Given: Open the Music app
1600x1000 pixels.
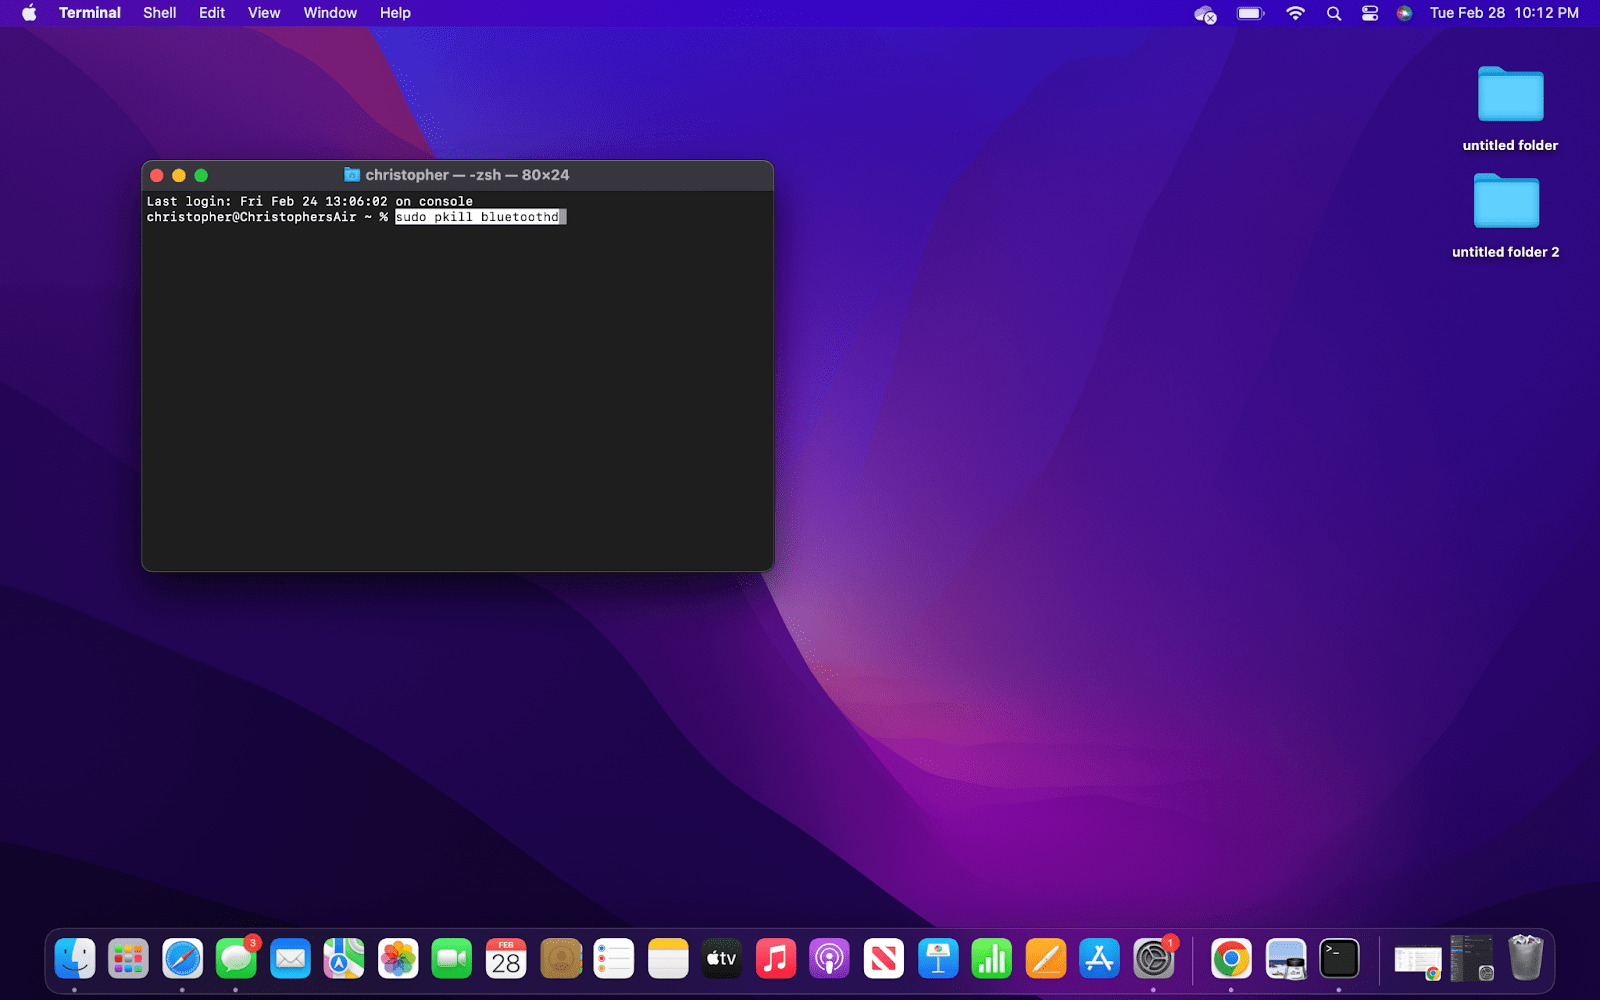Looking at the screenshot, I should [x=777, y=958].
